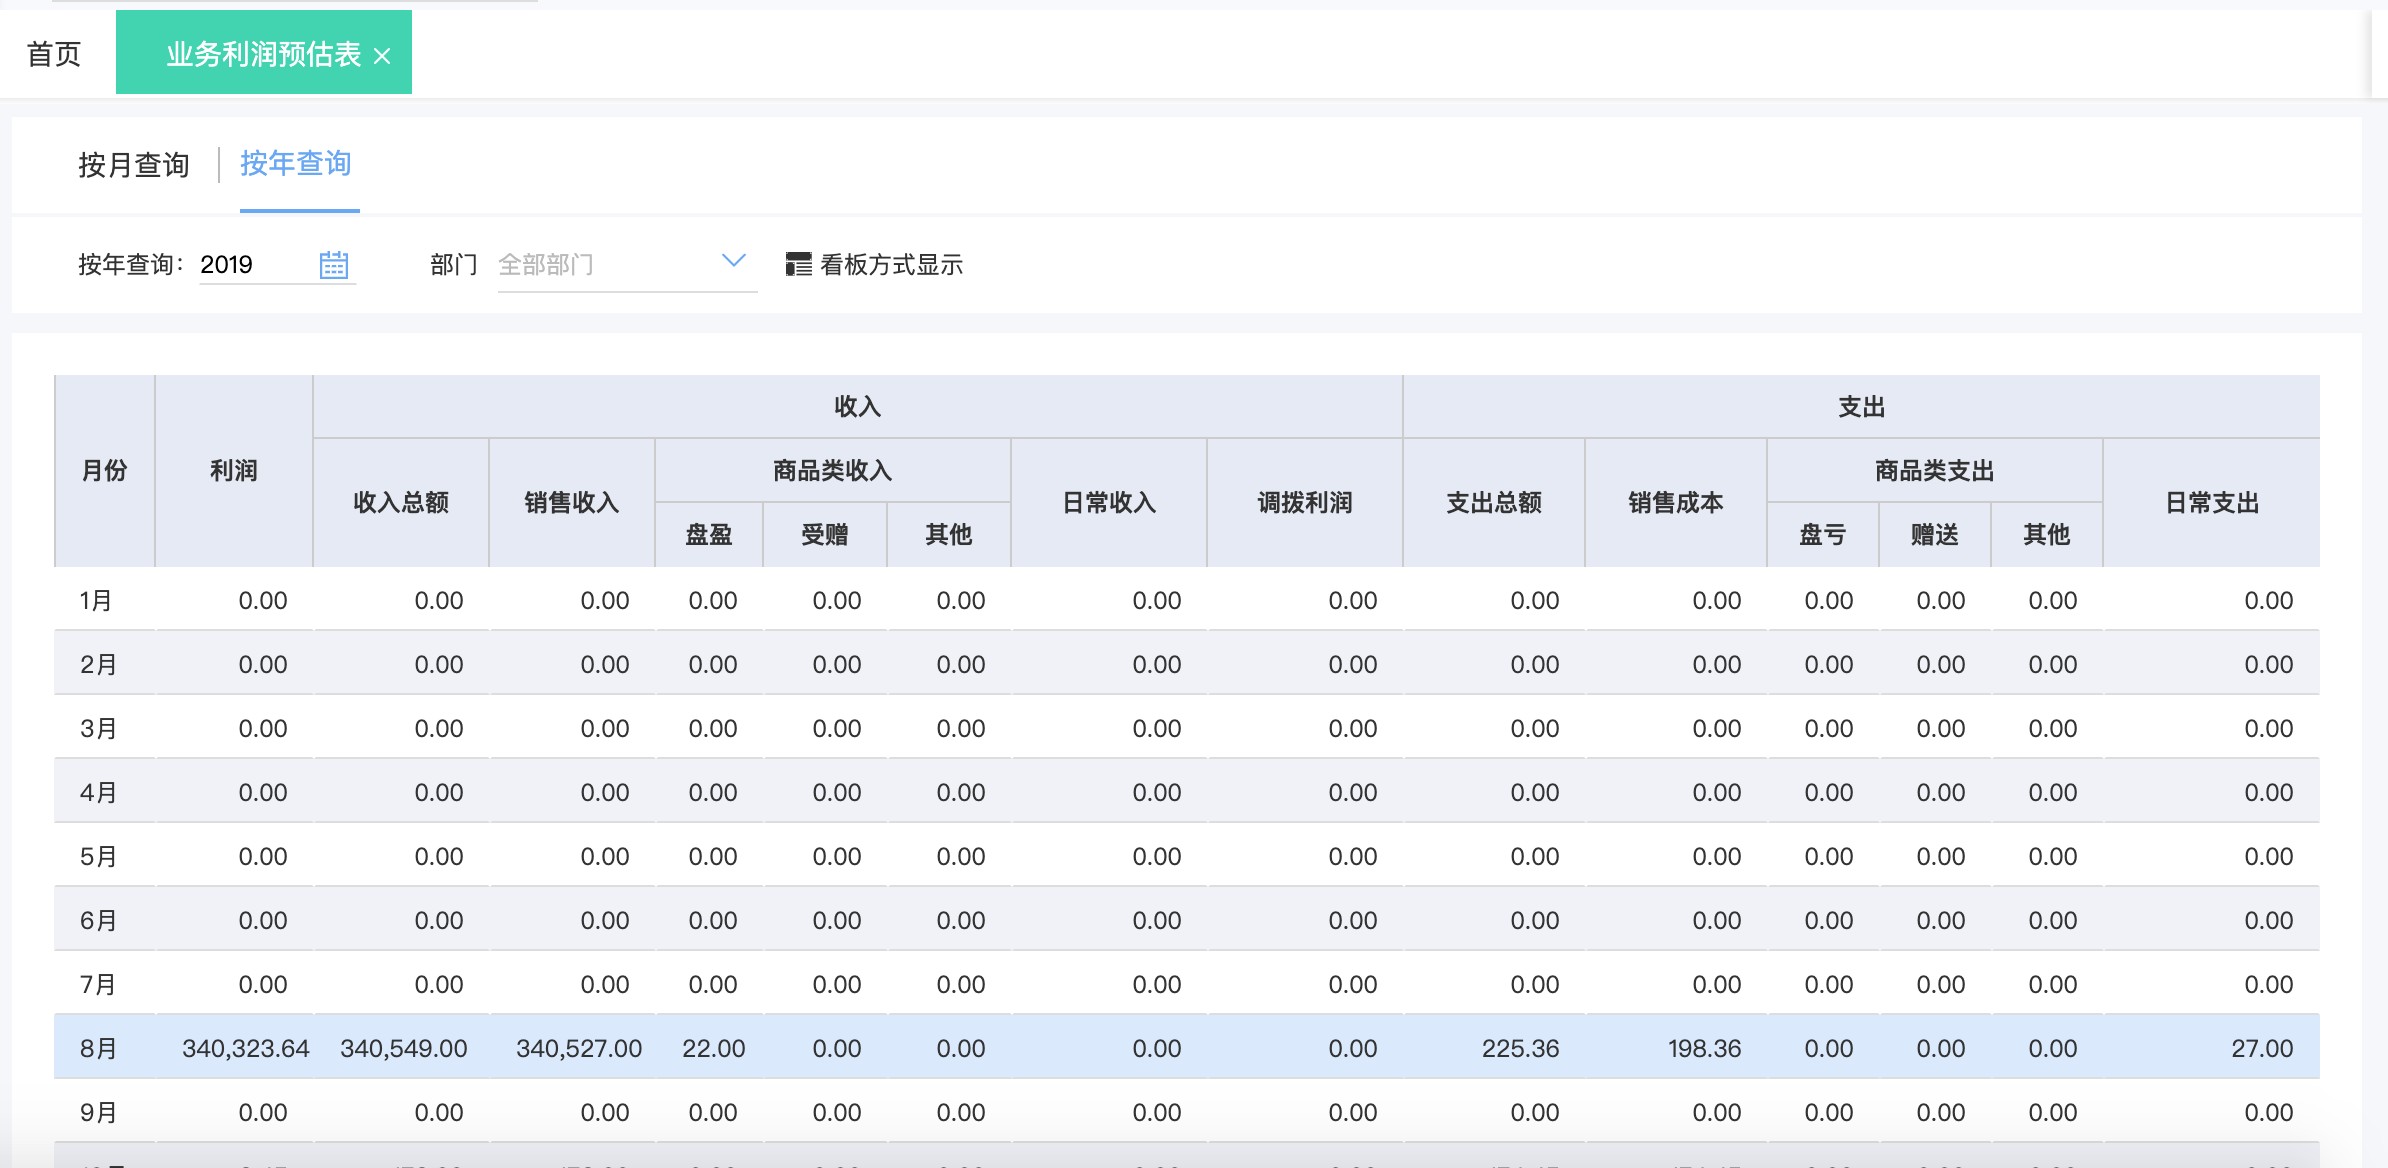Click the year input field 2019
This screenshot has width=2388, height=1168.
pos(248,263)
